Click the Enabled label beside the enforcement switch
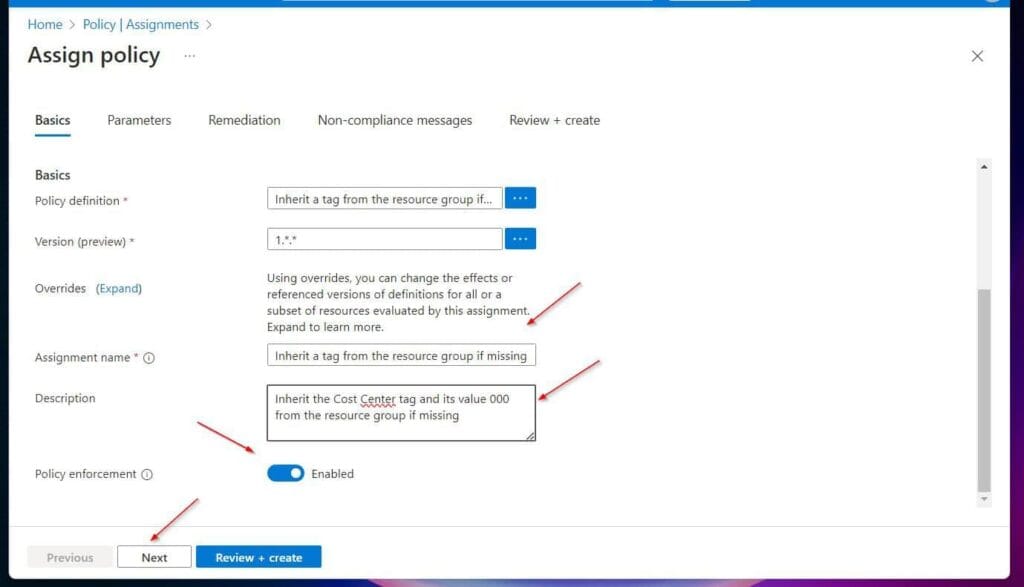The width and height of the screenshot is (1024, 587). point(332,474)
